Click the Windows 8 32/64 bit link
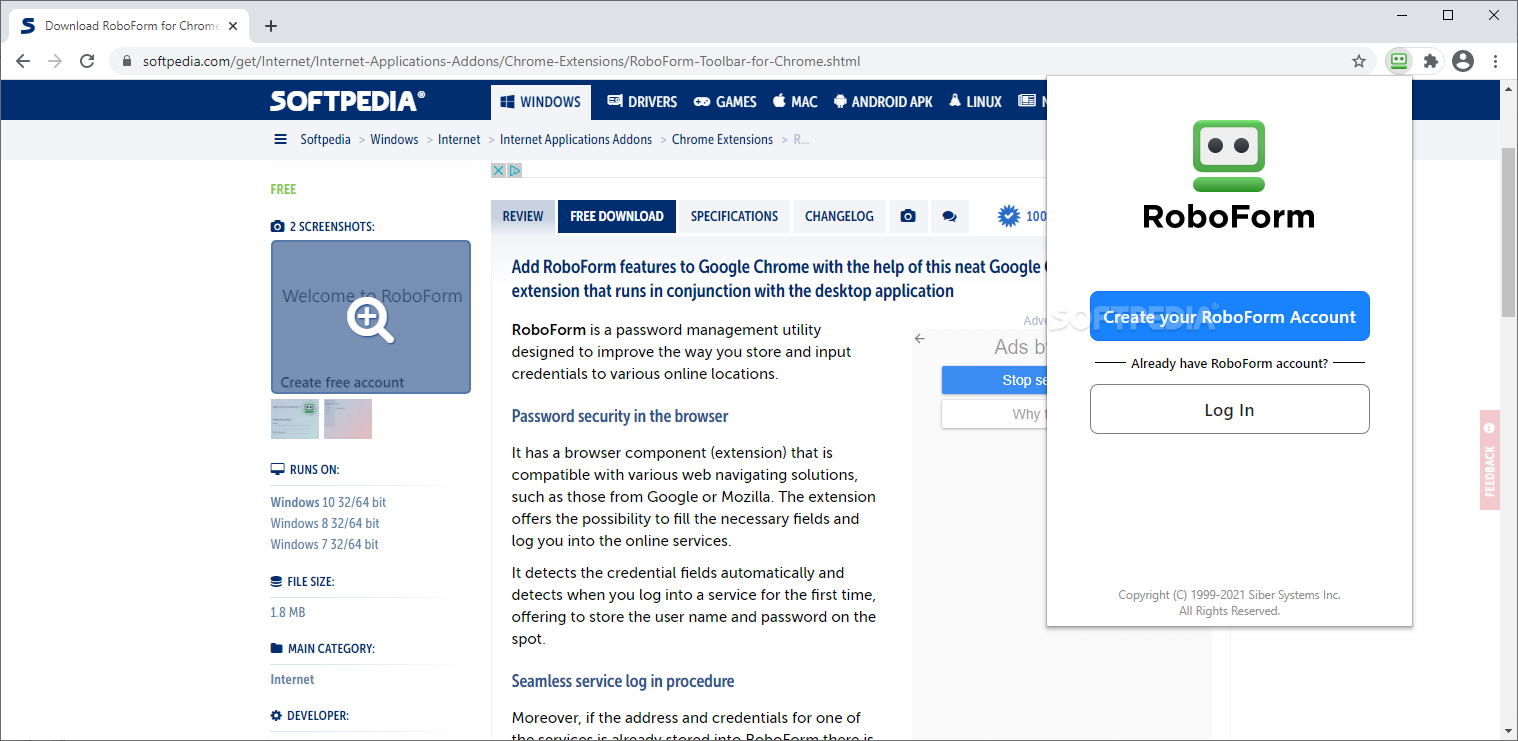 tap(325, 523)
